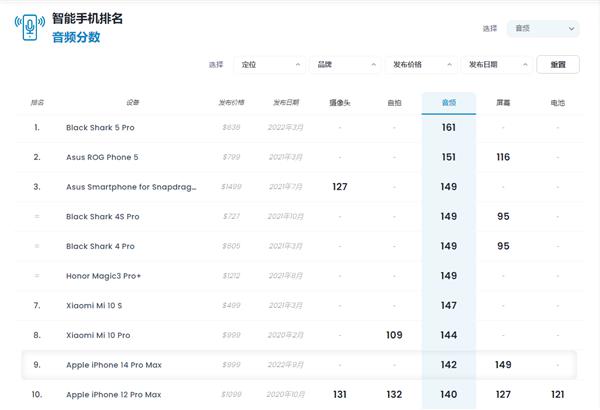Open the 发布价格 price filter dropdown
Viewport: 600px width, 410px height.
click(x=421, y=65)
